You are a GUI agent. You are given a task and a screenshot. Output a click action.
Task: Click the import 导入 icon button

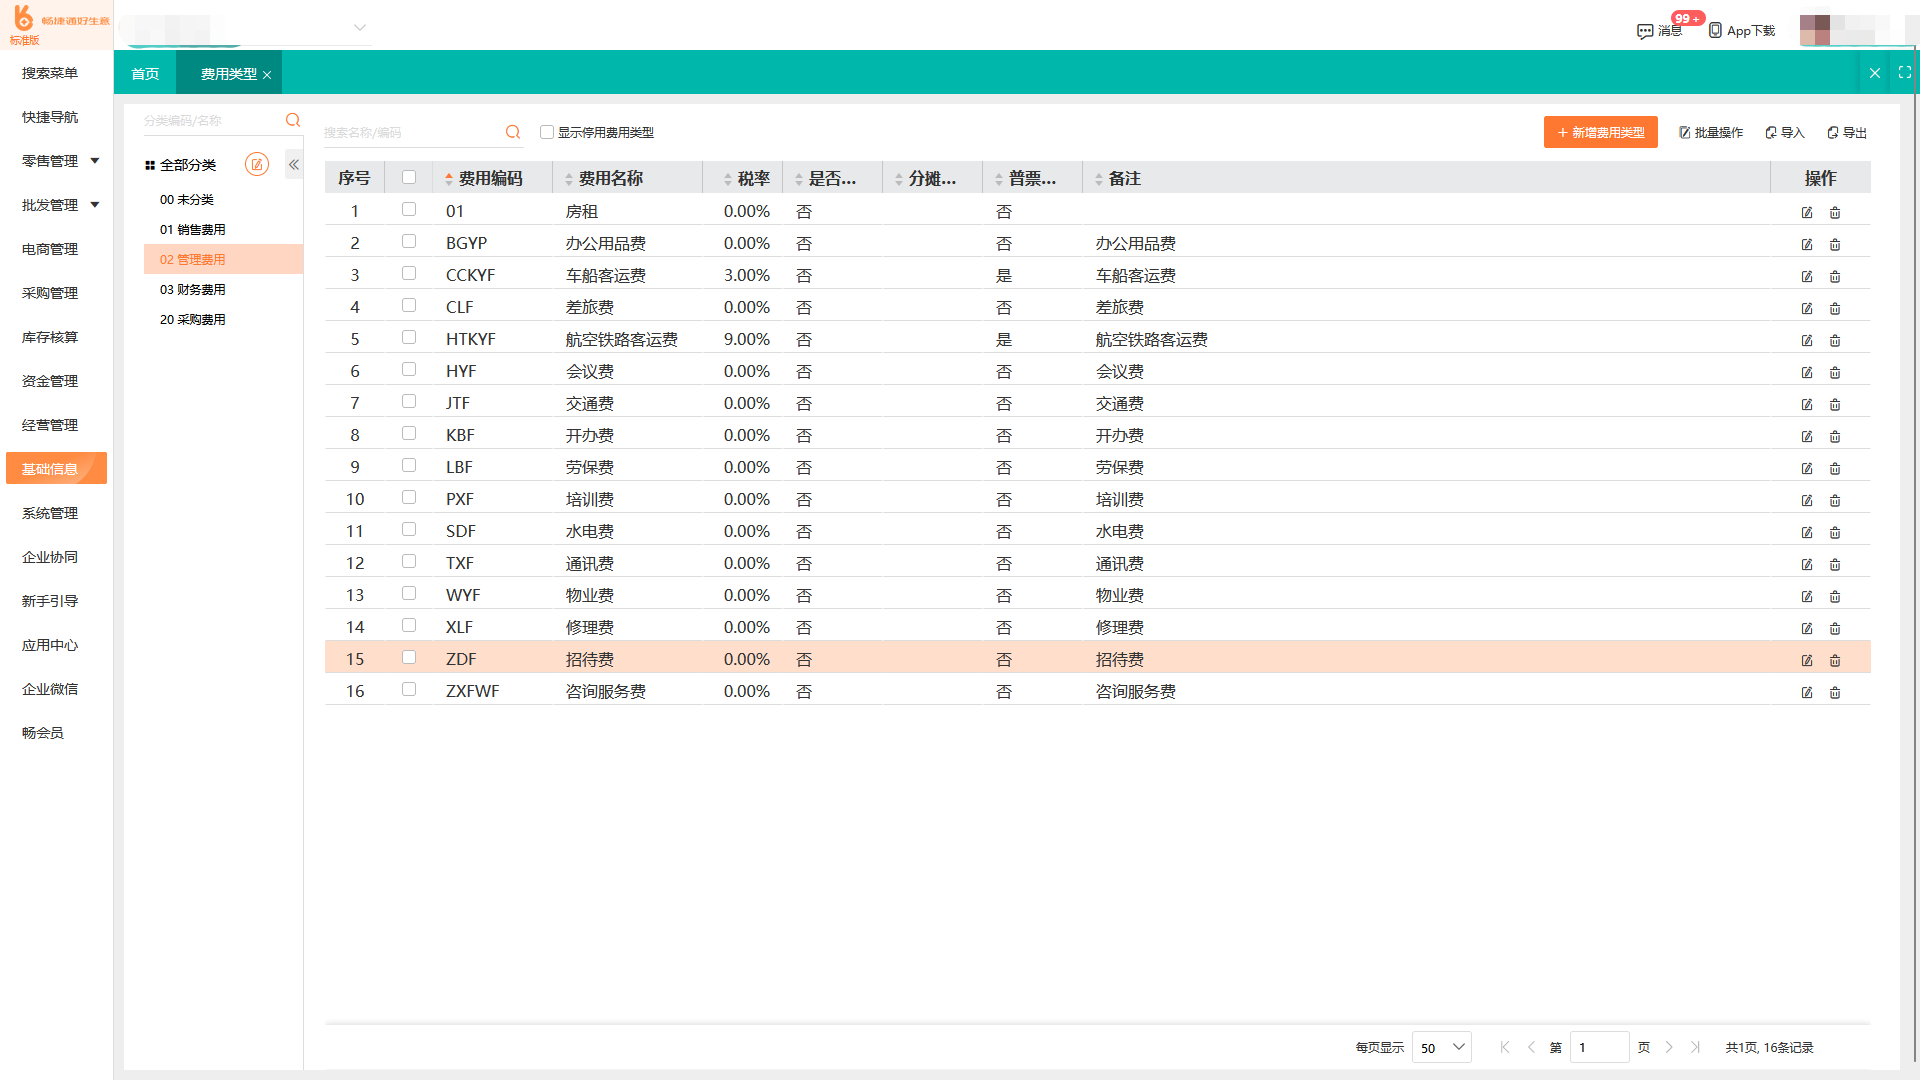point(1787,131)
